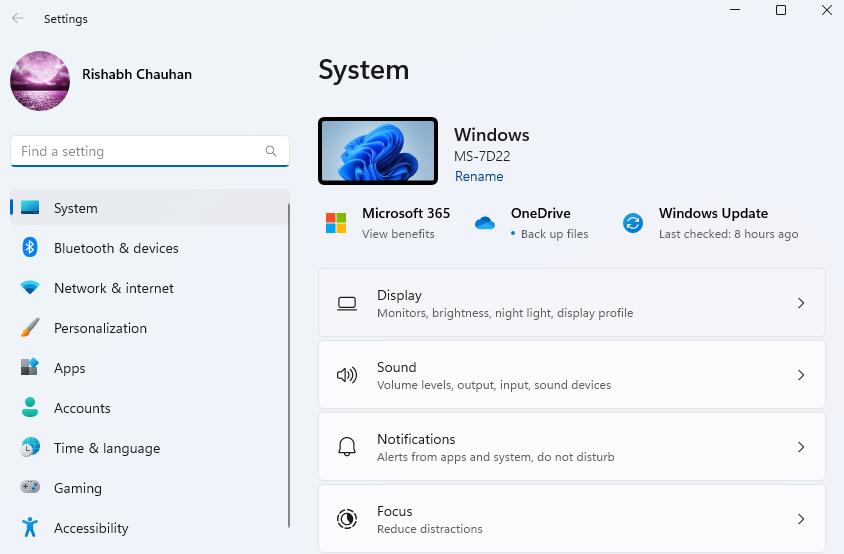Click the Find a setting search box
The width and height of the screenshot is (844, 554).
(x=150, y=151)
